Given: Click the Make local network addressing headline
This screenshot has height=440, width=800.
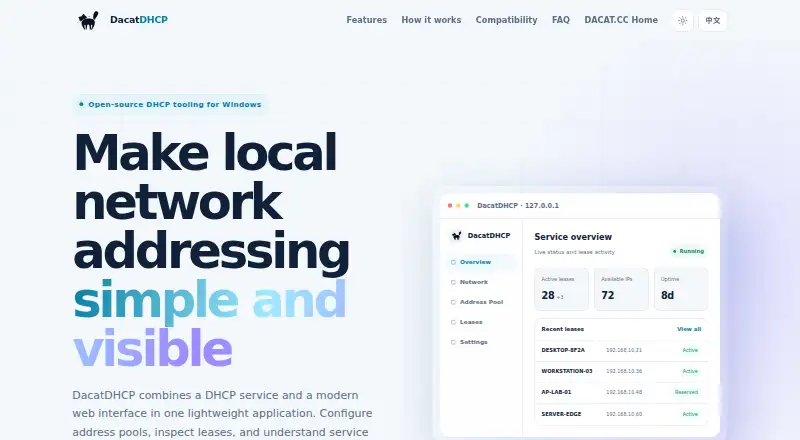Looking at the screenshot, I should tap(211, 250).
